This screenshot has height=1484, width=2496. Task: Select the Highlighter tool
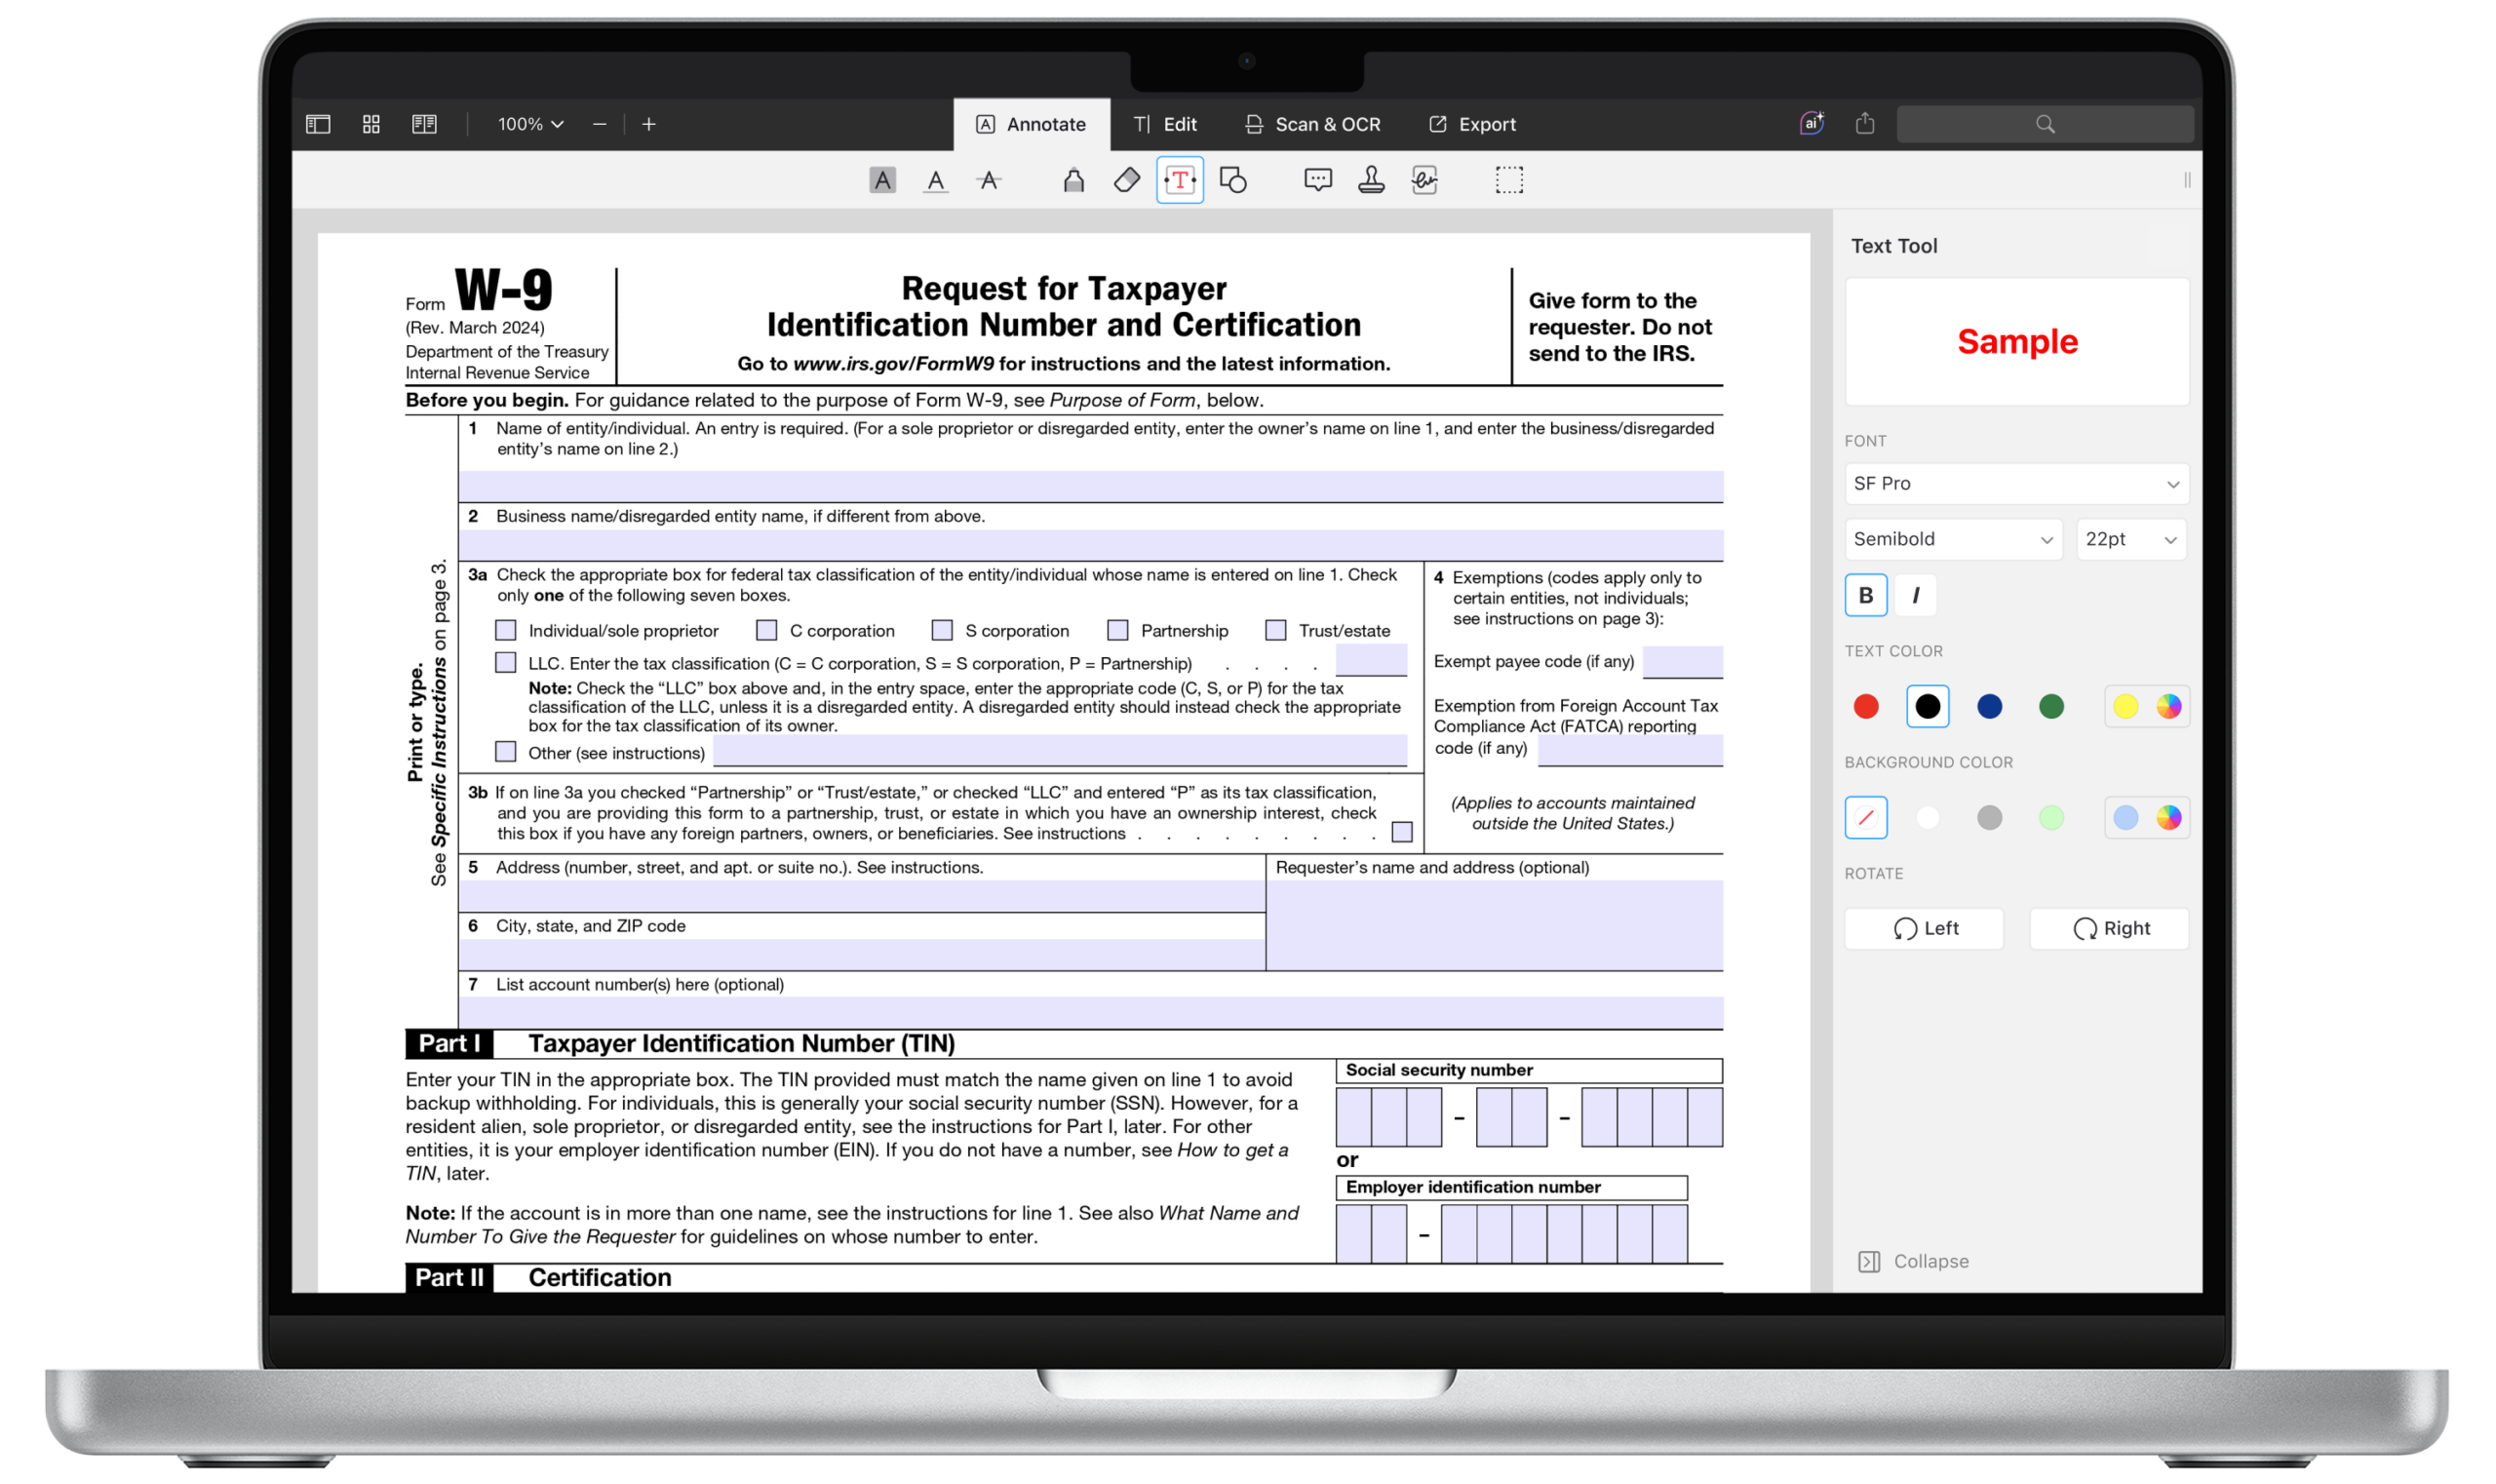pos(1073,180)
